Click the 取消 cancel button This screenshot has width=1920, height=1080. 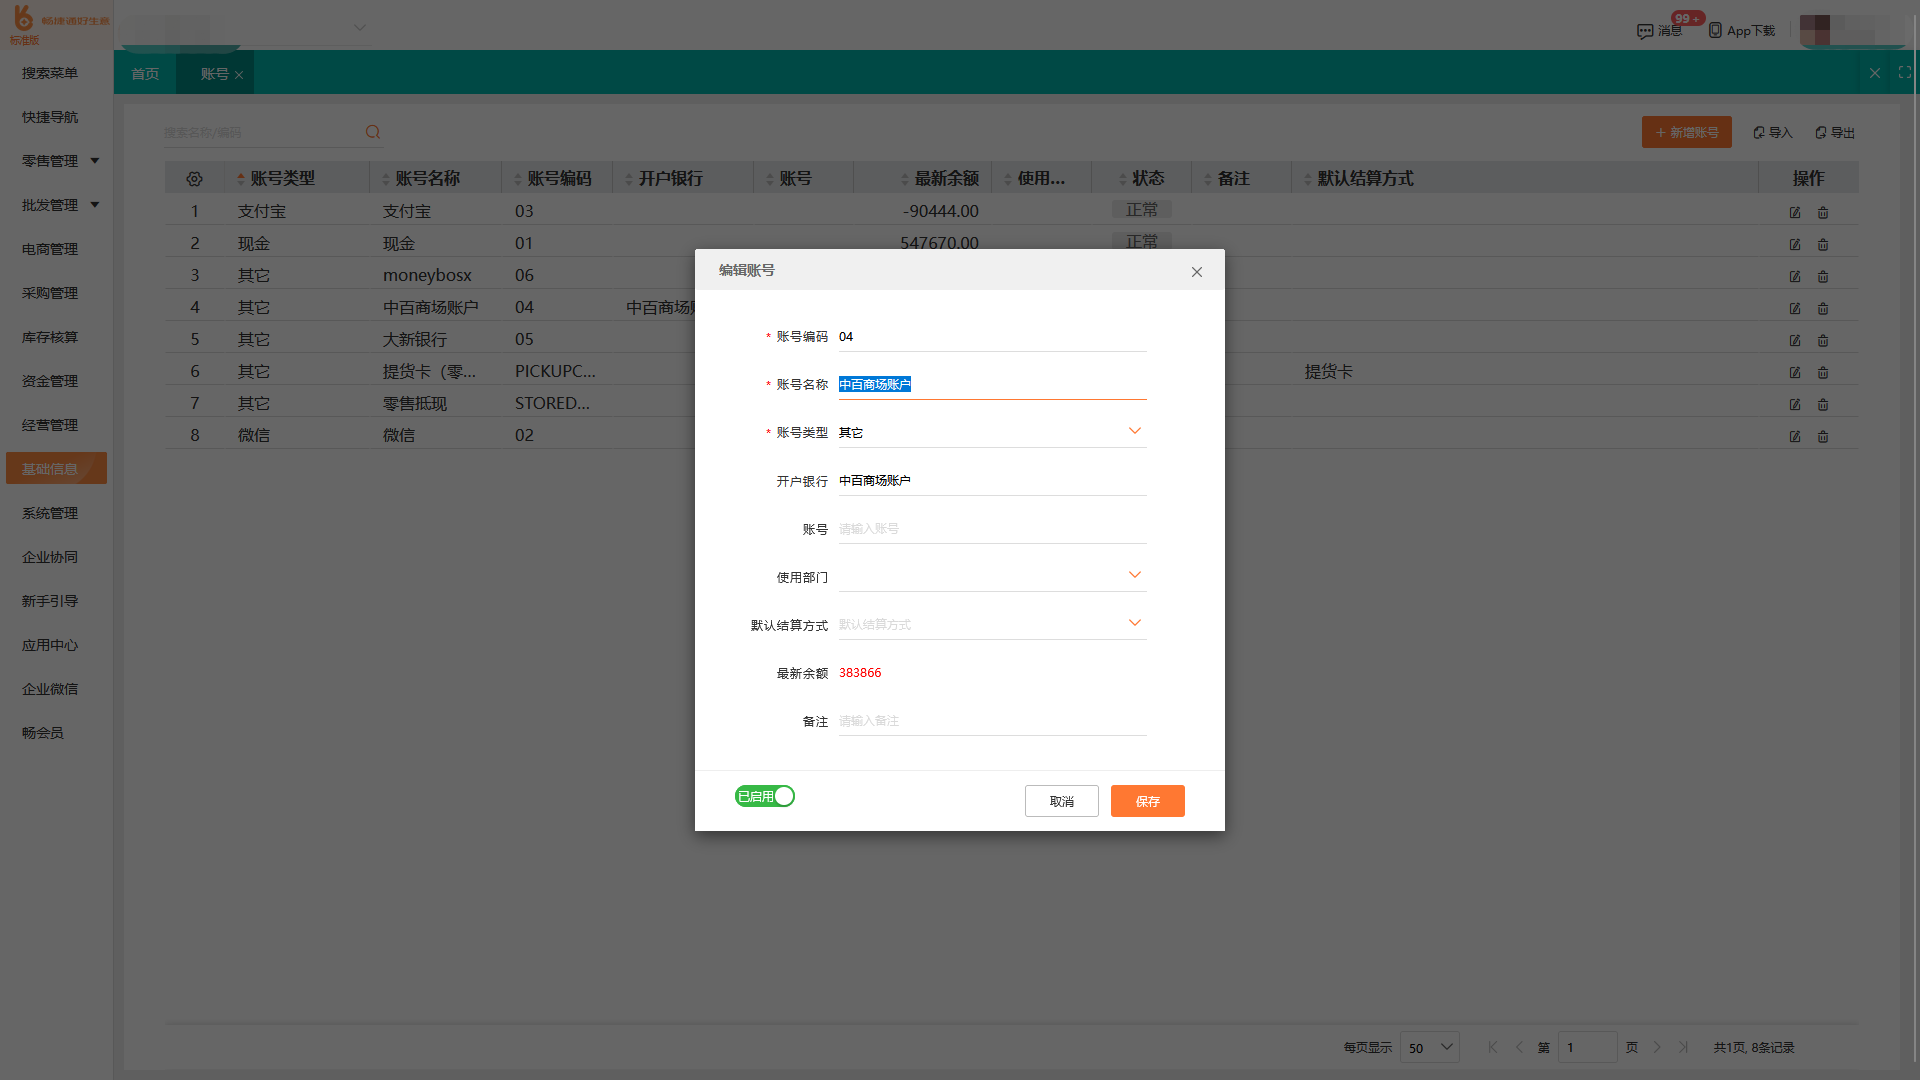1062,800
